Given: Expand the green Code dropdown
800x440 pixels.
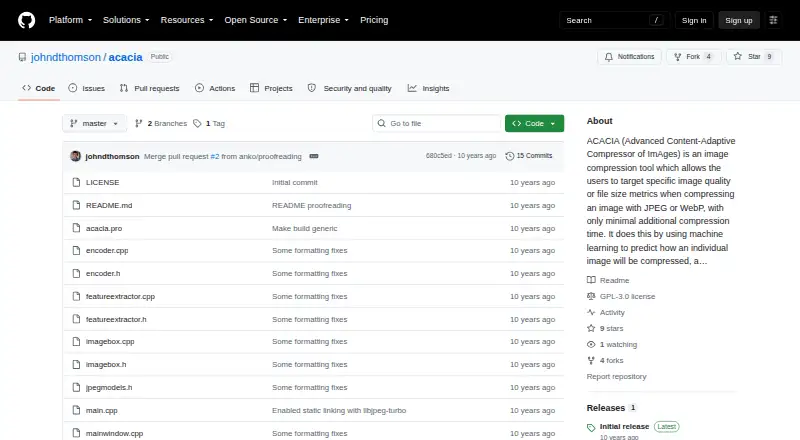Looking at the screenshot, I should 534,124.
